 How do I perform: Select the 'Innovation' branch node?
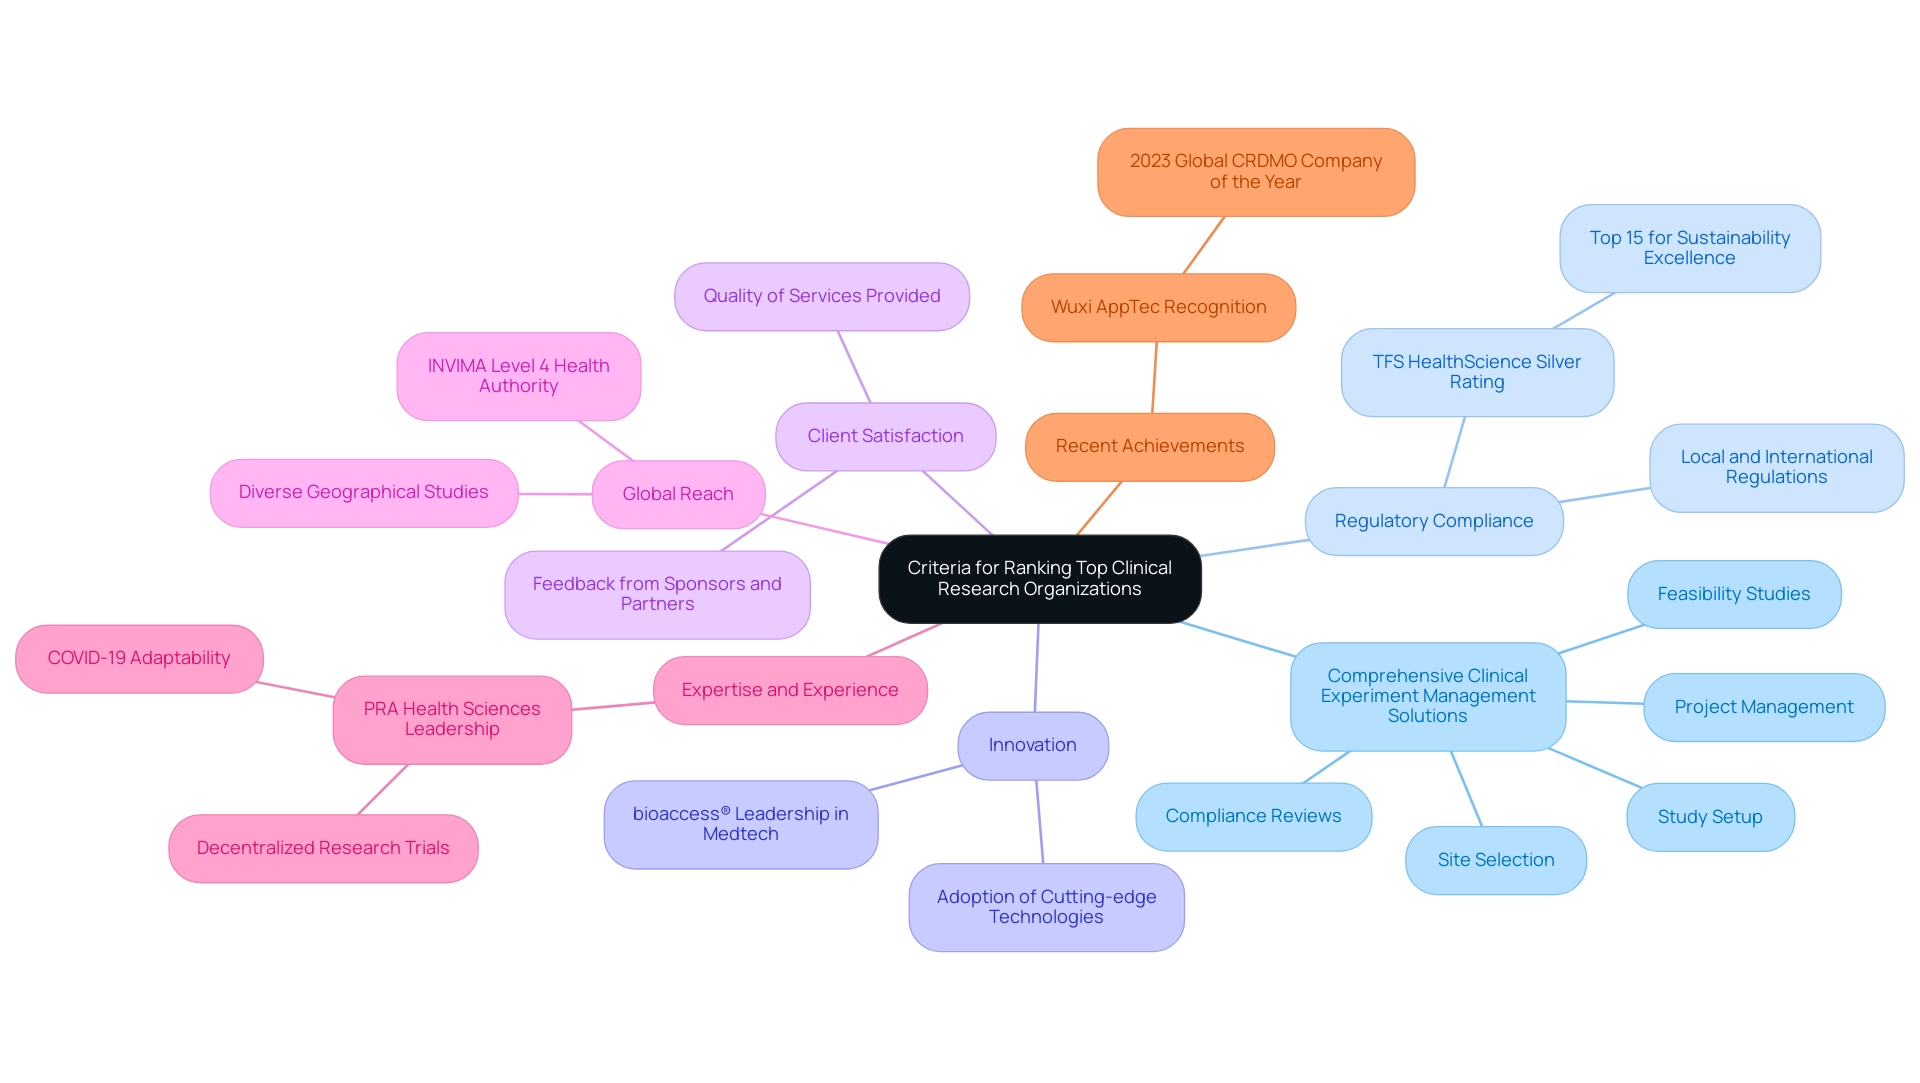pyautogui.click(x=1034, y=745)
